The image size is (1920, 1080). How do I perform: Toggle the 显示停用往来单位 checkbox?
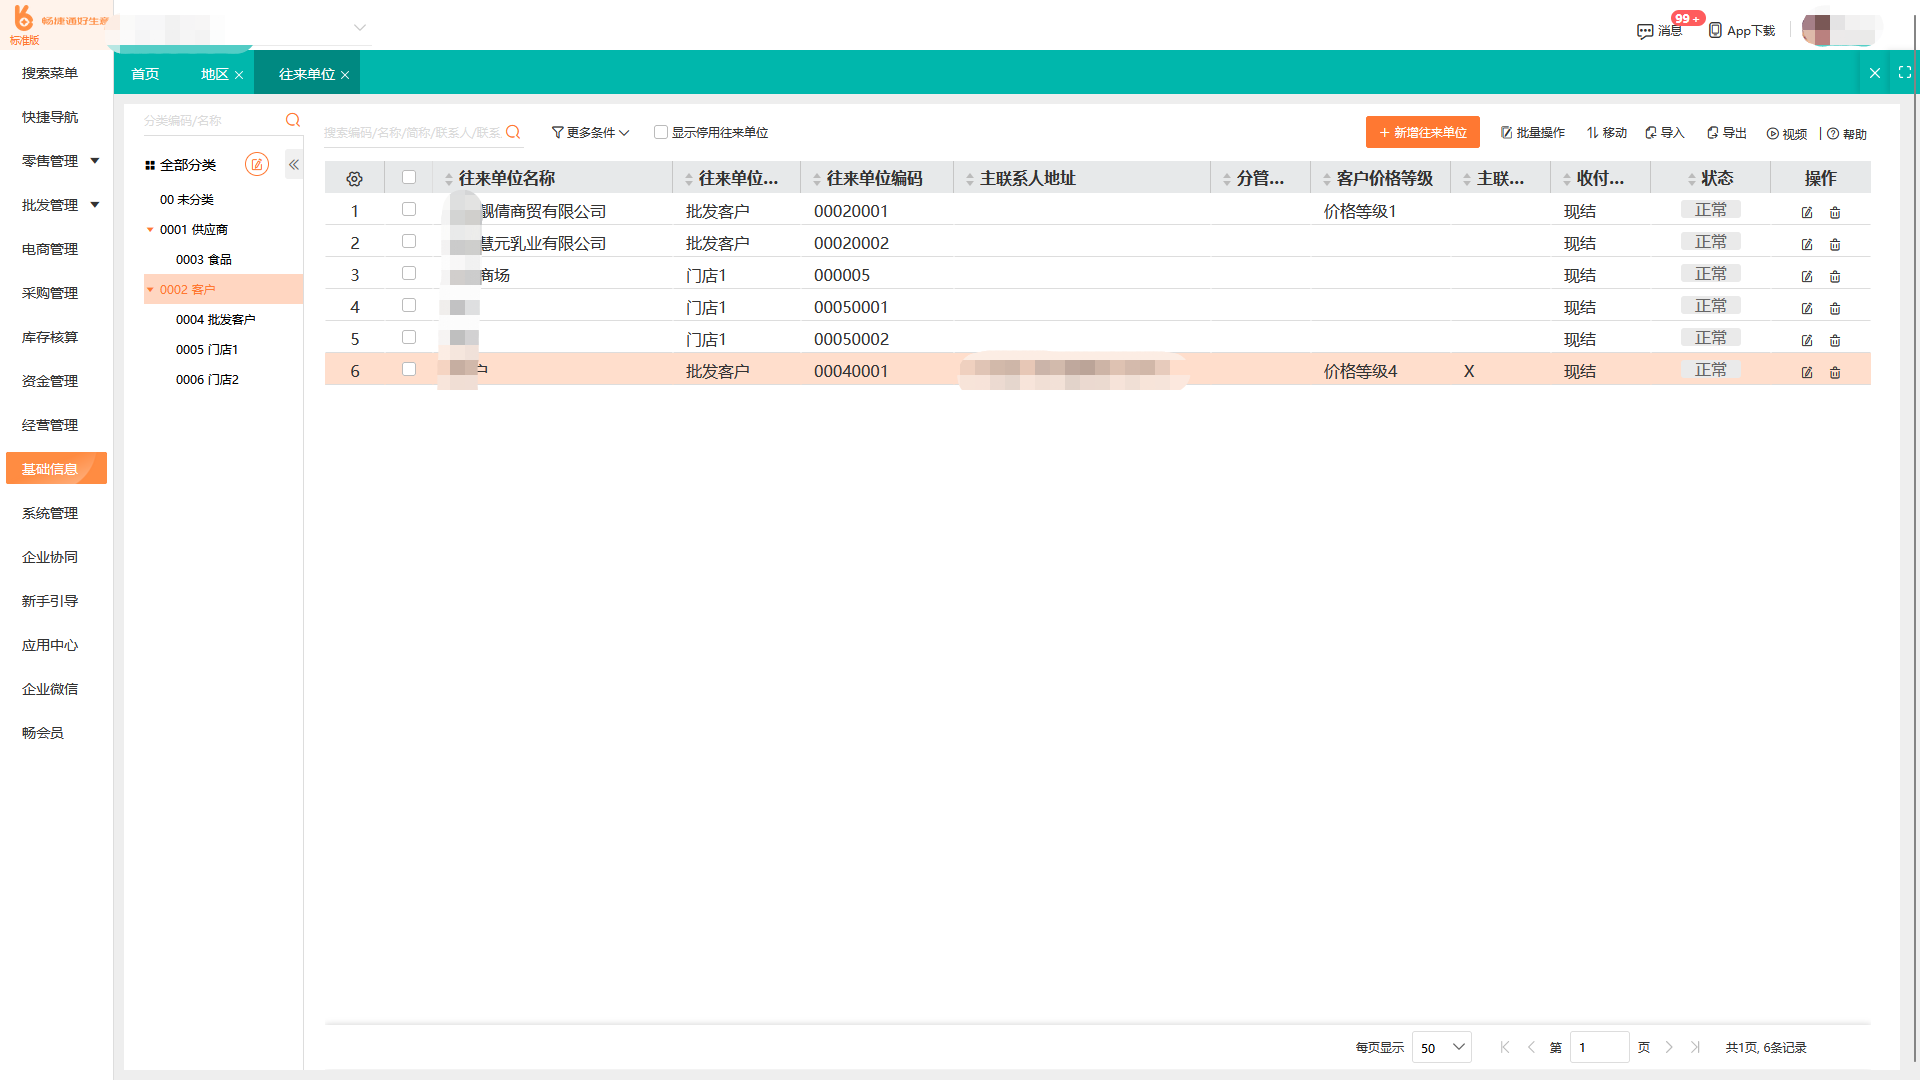[662, 132]
